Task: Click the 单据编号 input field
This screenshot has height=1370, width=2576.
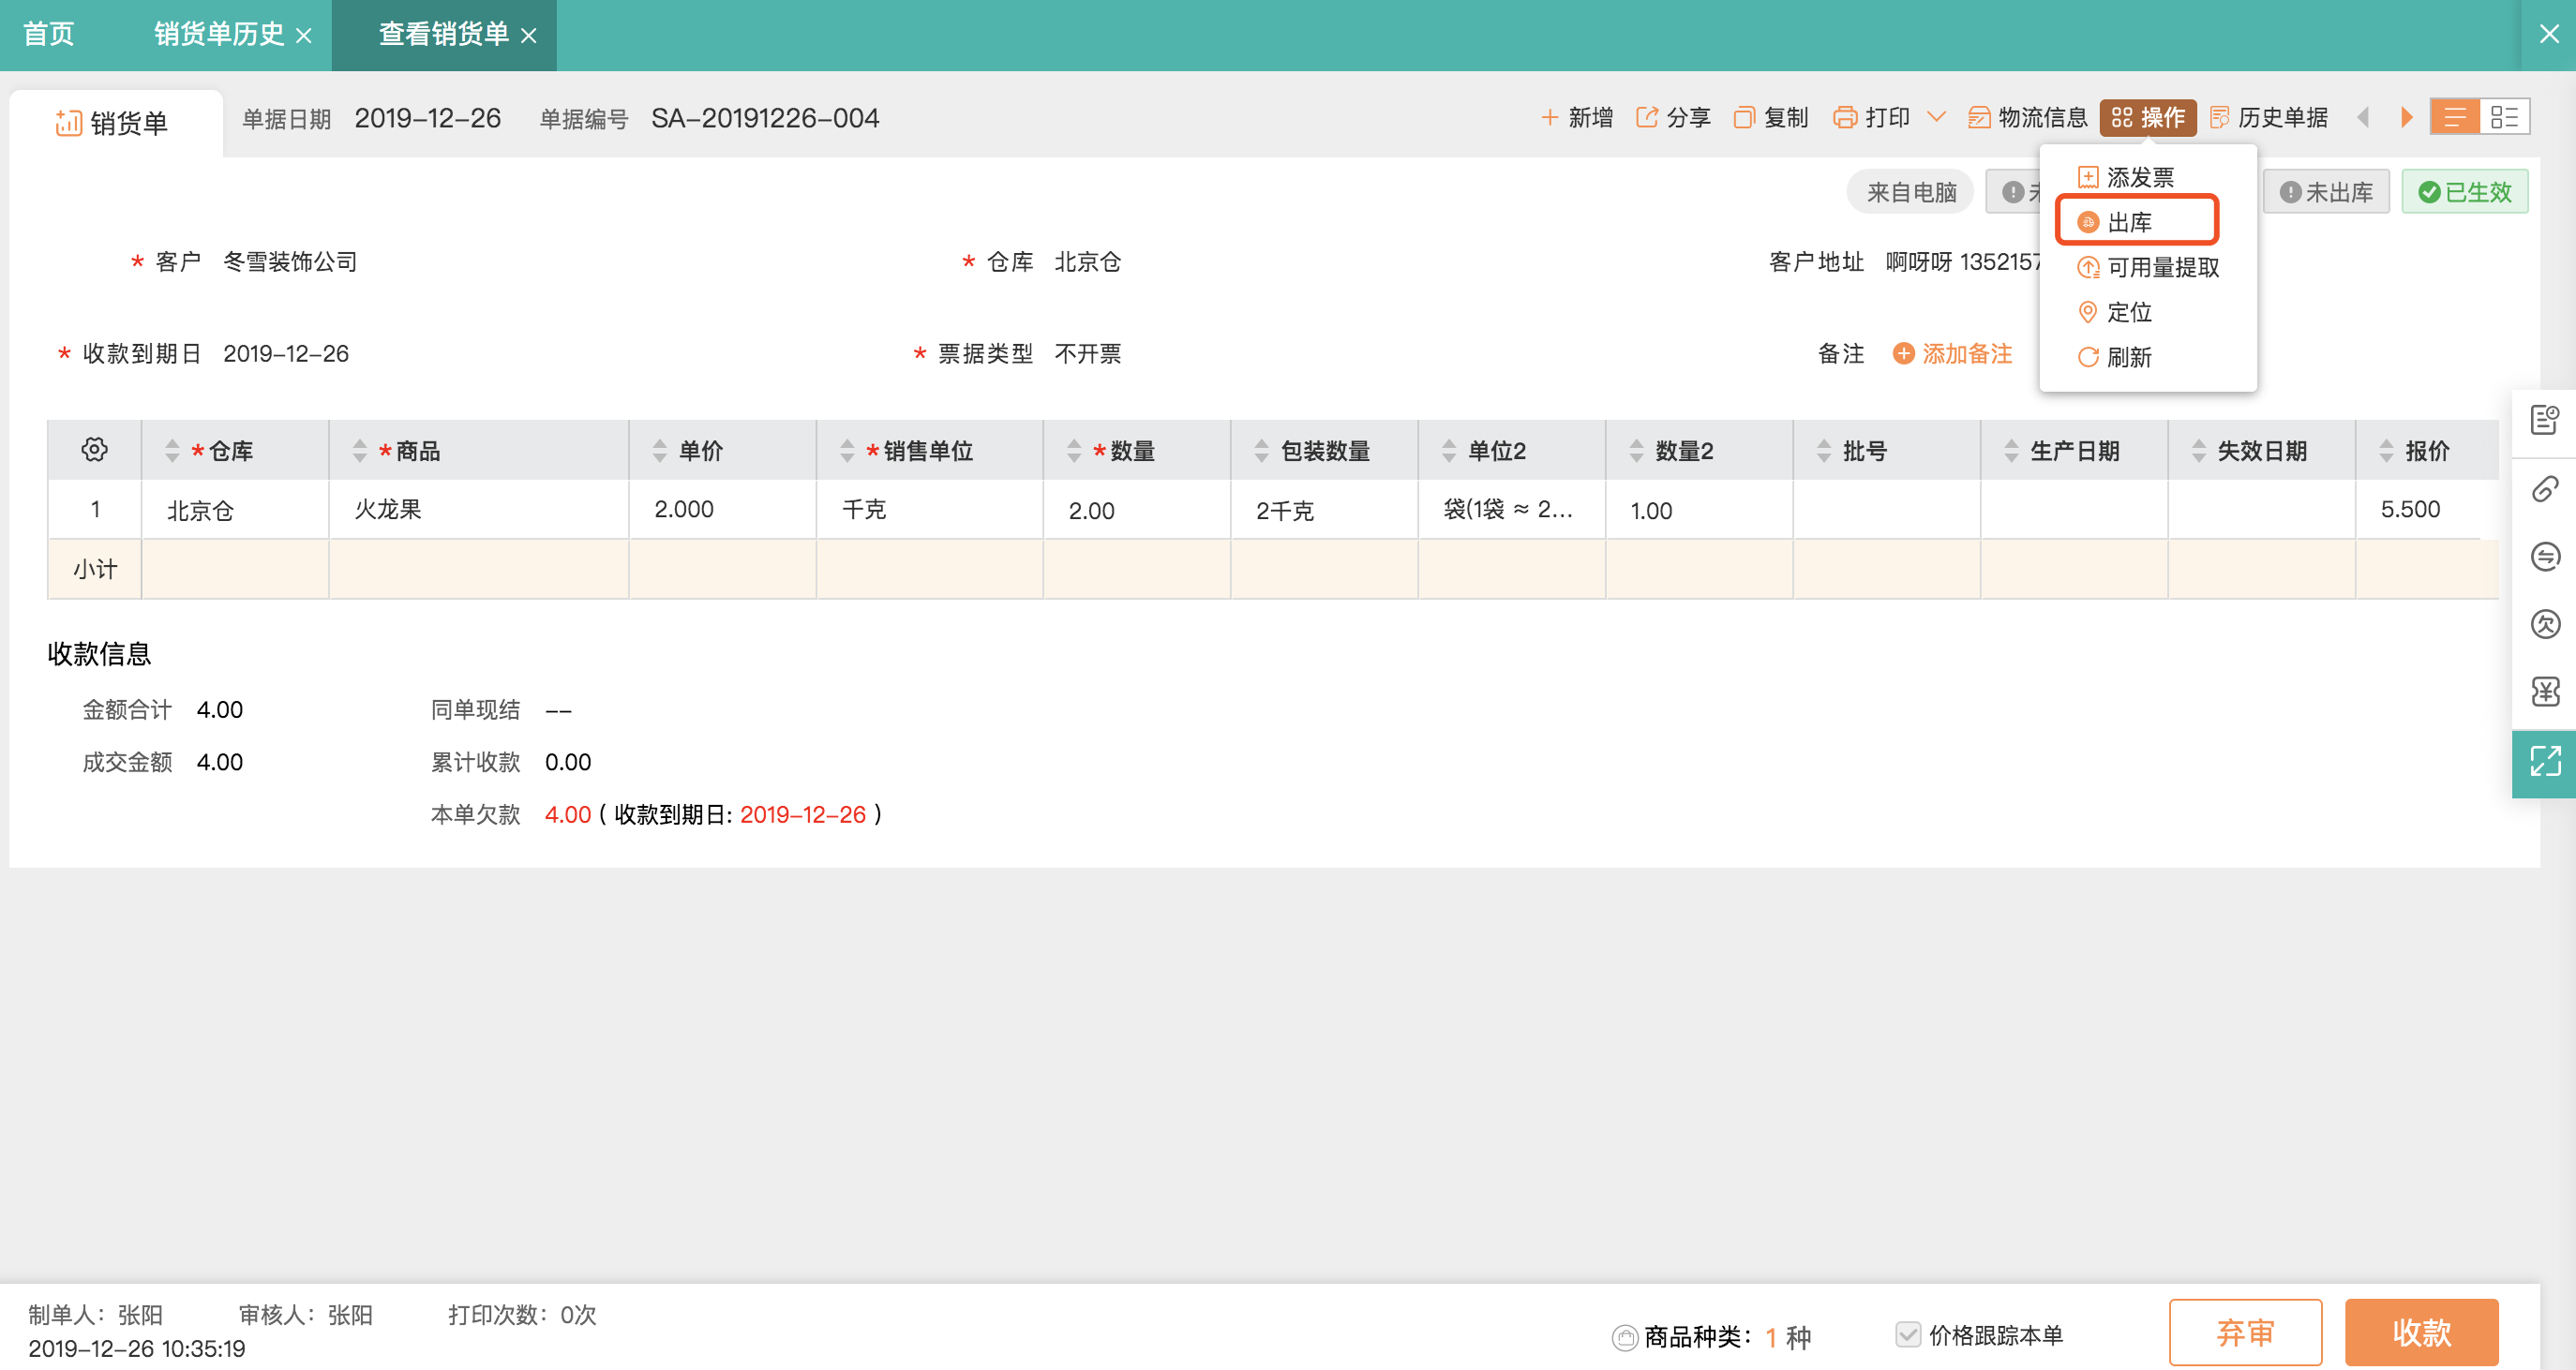Action: tap(767, 117)
